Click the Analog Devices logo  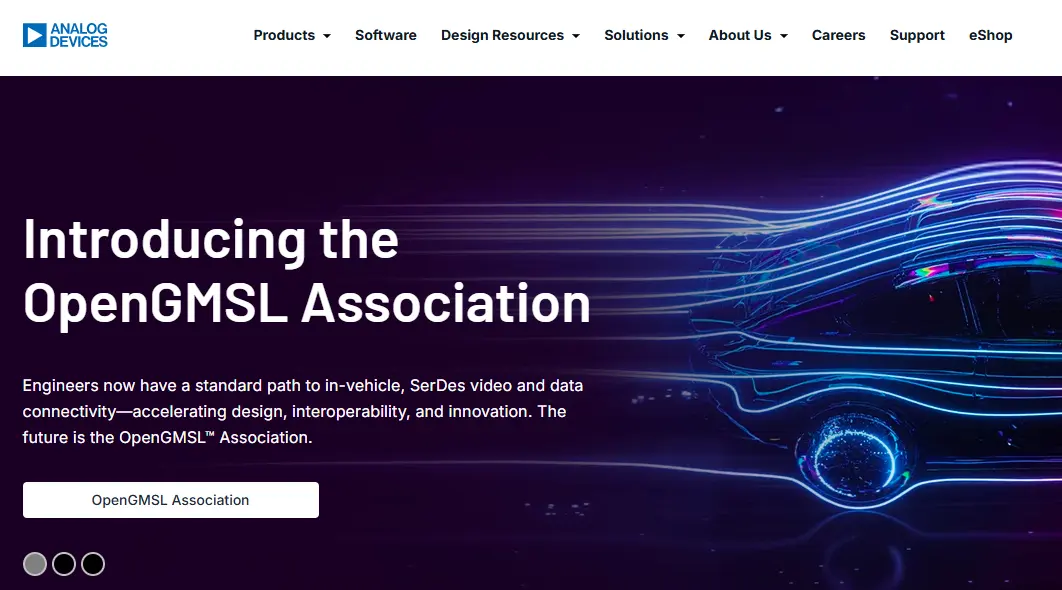click(65, 35)
